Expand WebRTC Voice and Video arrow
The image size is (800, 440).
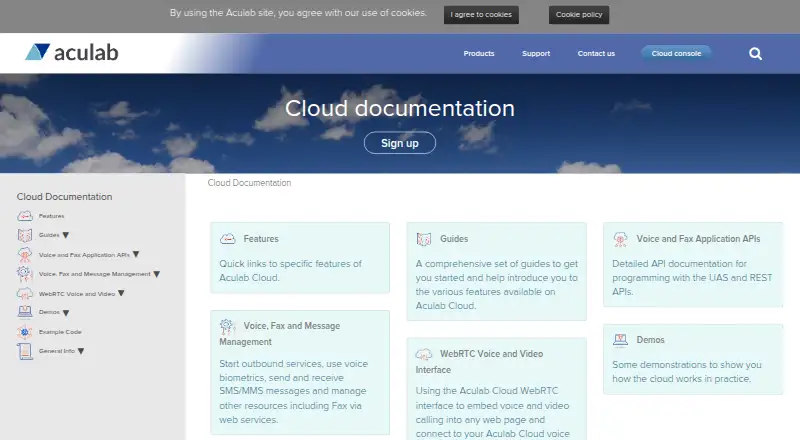[x=121, y=294]
